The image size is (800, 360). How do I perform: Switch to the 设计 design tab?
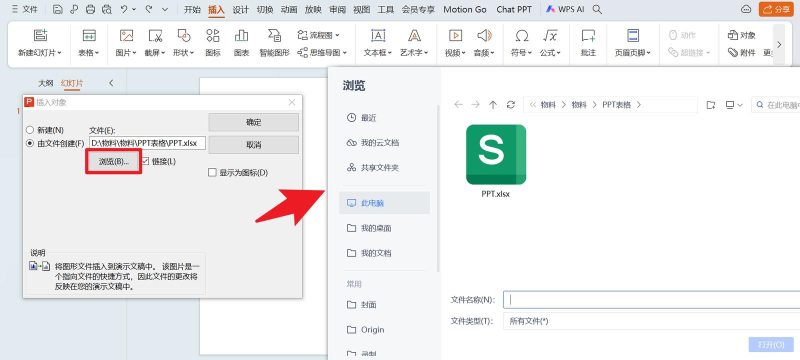(240, 9)
